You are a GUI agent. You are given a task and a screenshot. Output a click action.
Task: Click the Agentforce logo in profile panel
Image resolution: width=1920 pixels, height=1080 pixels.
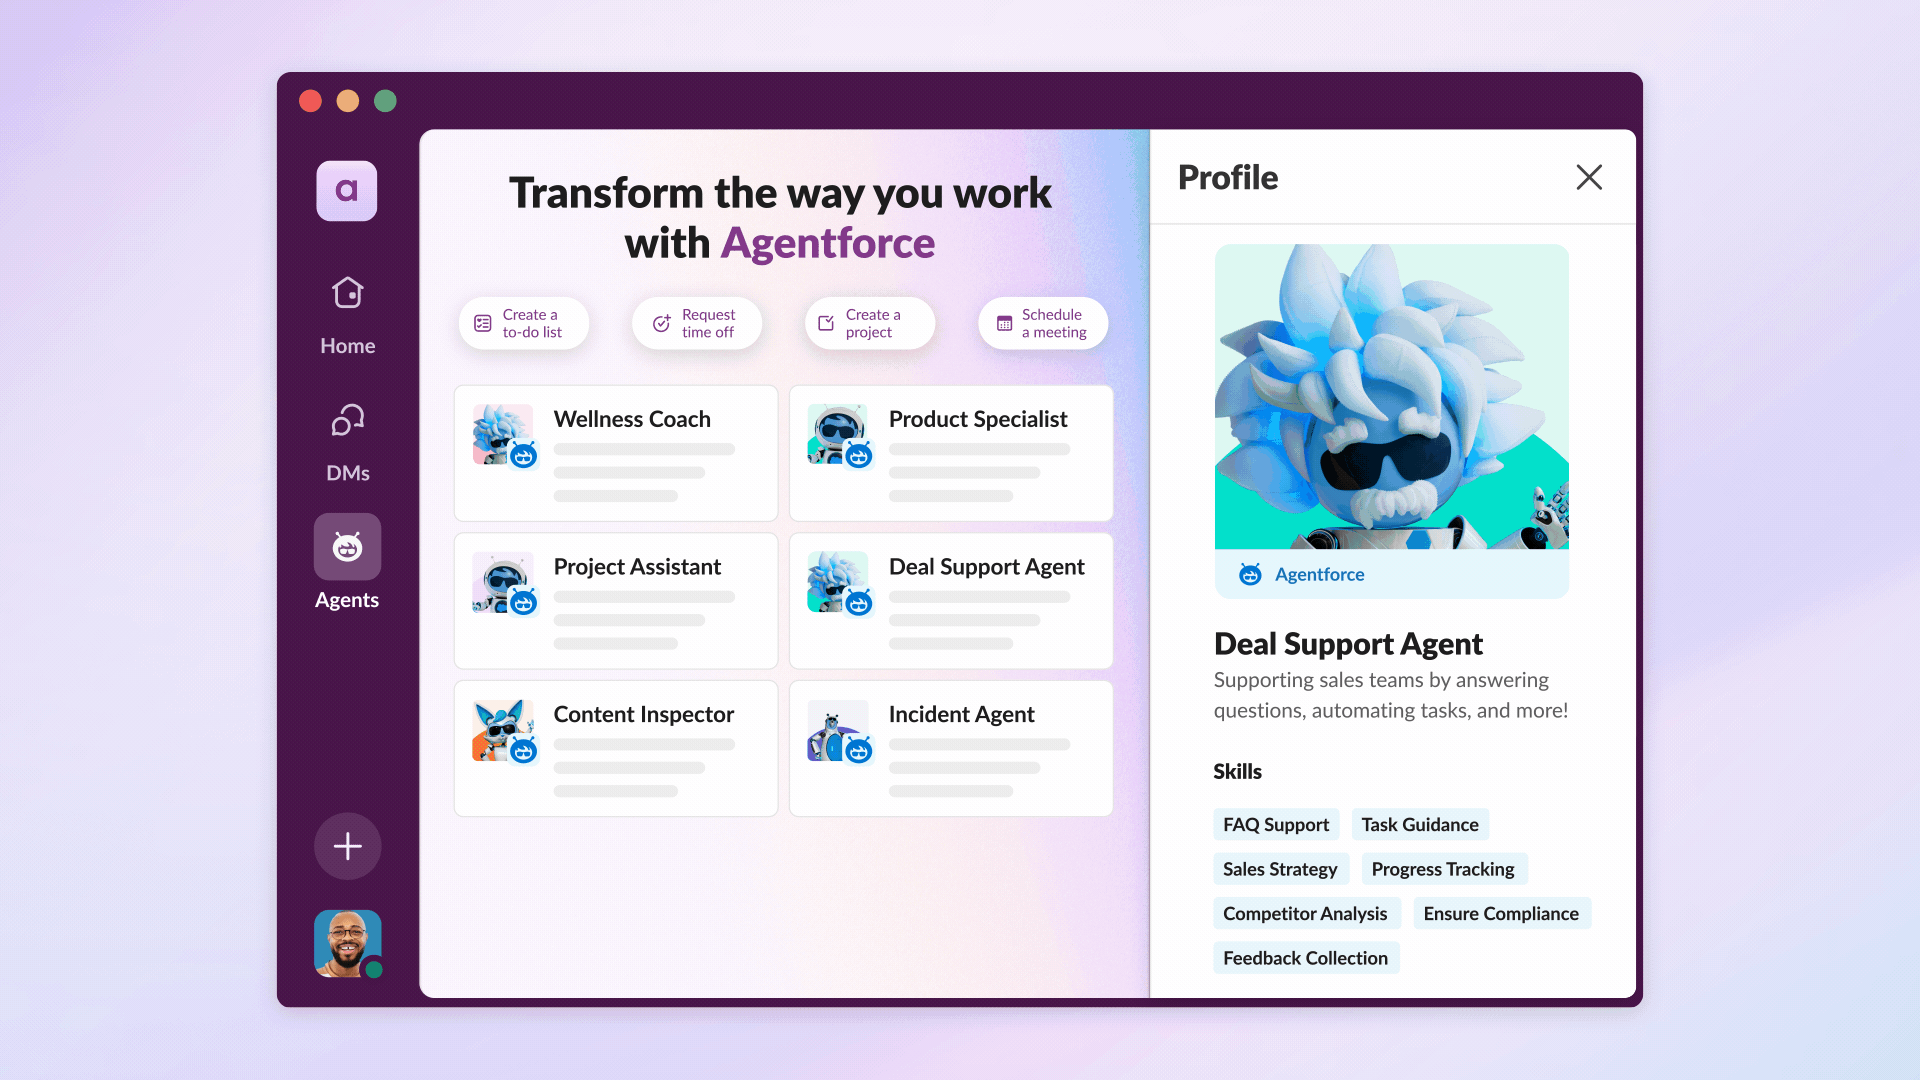pyautogui.click(x=1250, y=574)
